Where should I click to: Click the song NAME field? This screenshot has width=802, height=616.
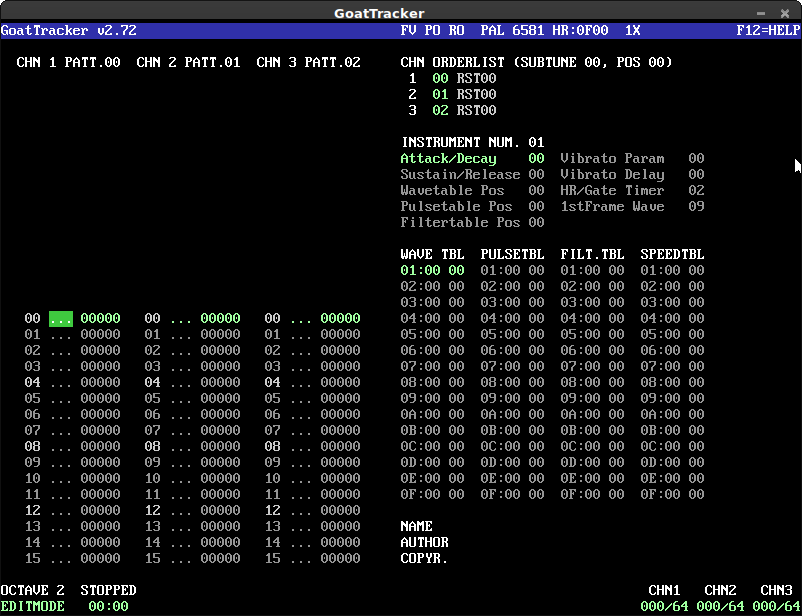(416, 527)
